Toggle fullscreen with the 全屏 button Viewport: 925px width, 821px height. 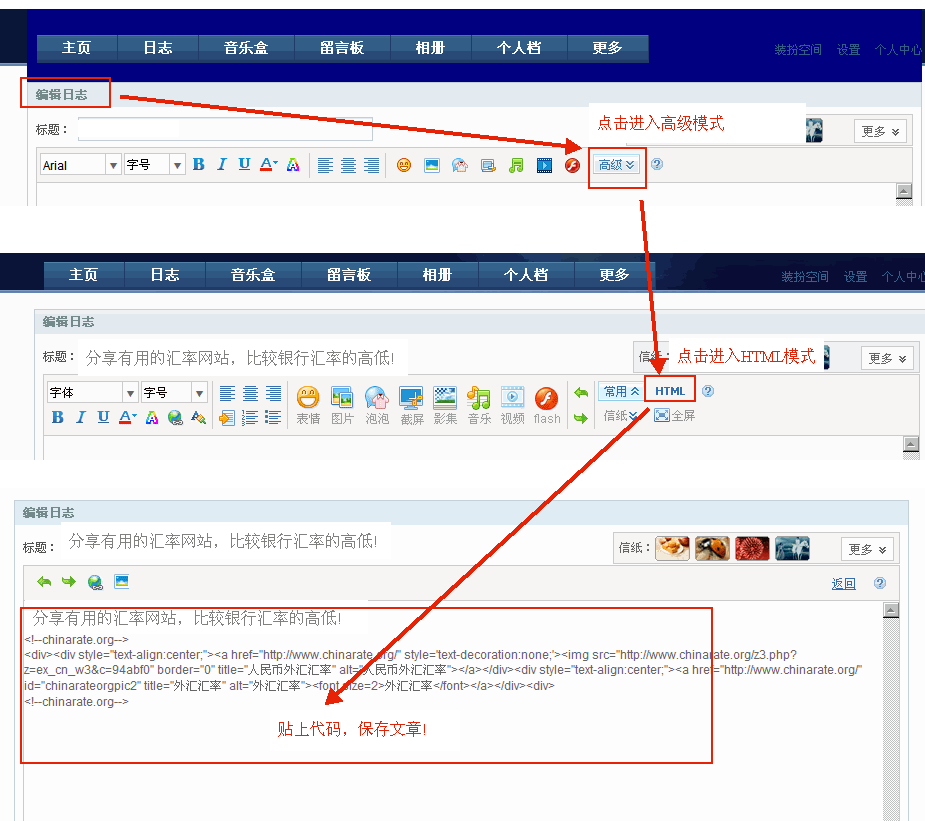point(675,415)
